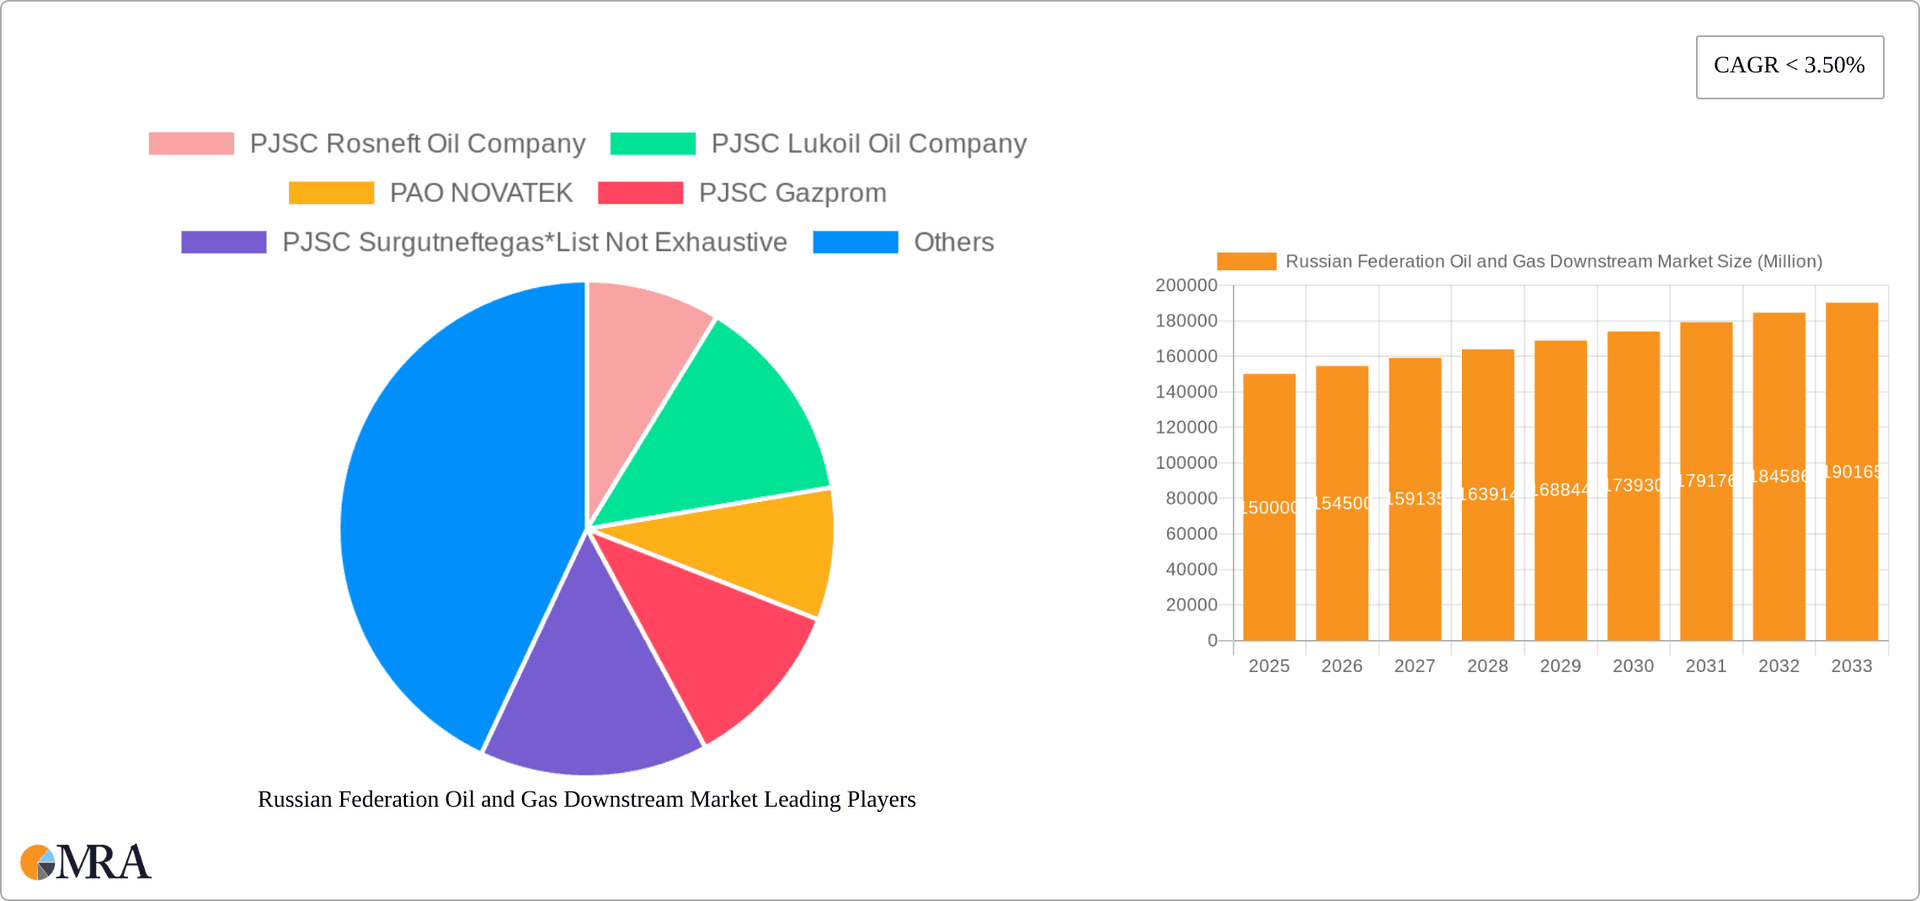Click the MRA logo at bottom left

coord(85,860)
